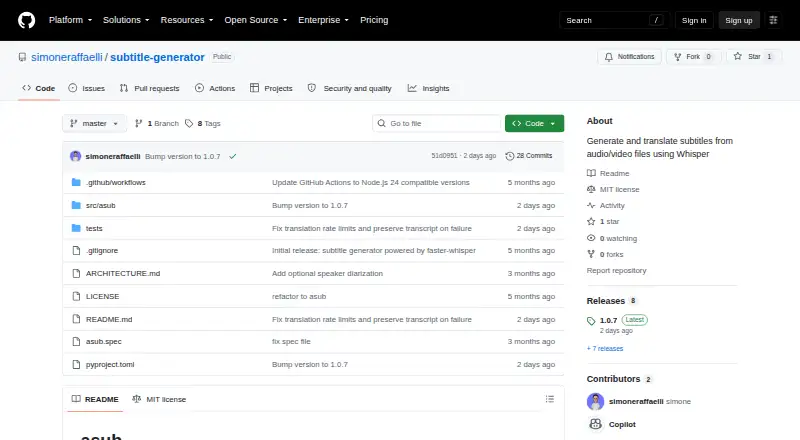Open commit 'refactor to asub'
The image size is (800, 440).
[299, 297]
